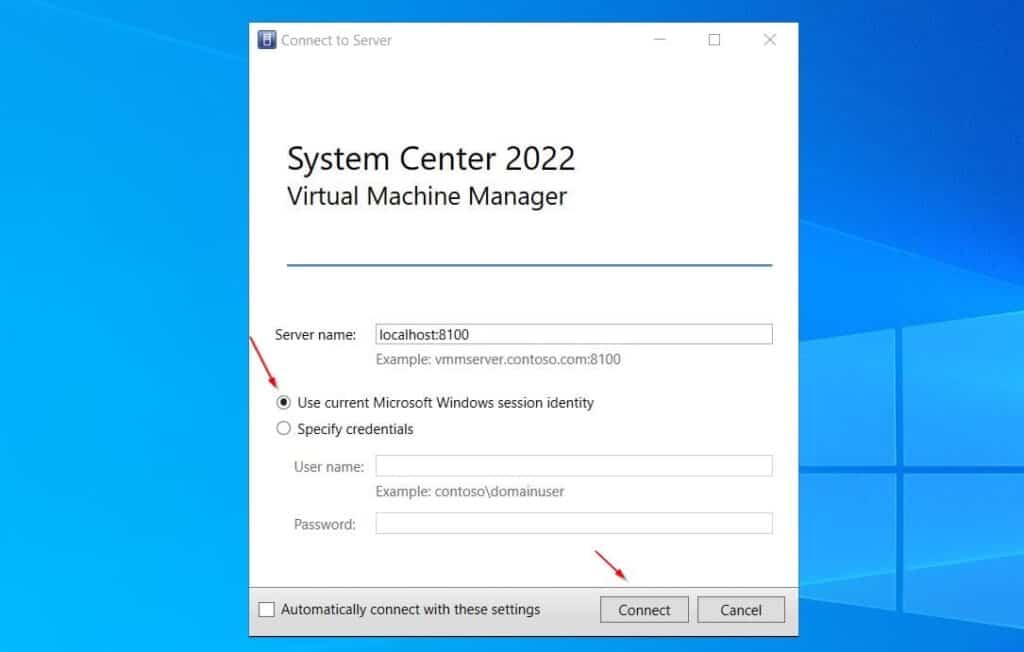Maximize the Connect to Server dialog

(714, 39)
